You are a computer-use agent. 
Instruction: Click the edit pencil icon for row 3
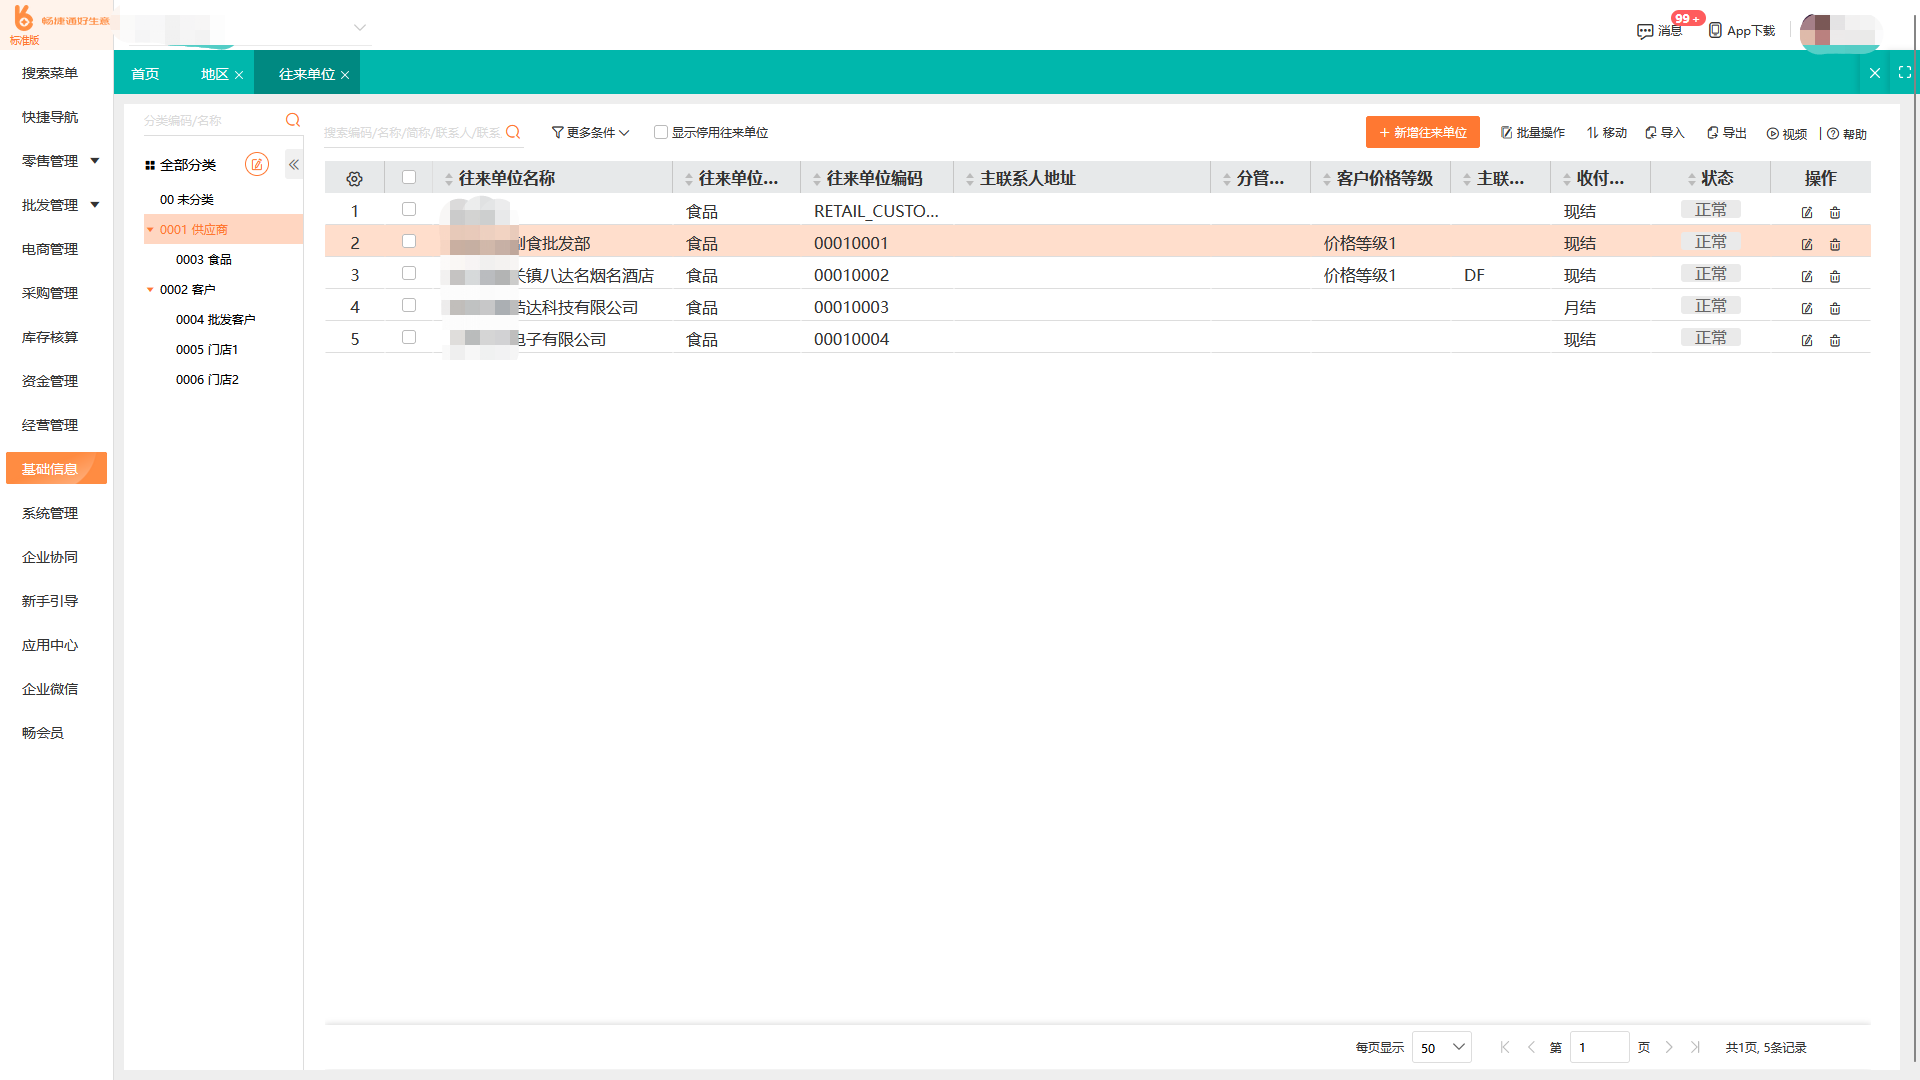coord(1807,274)
